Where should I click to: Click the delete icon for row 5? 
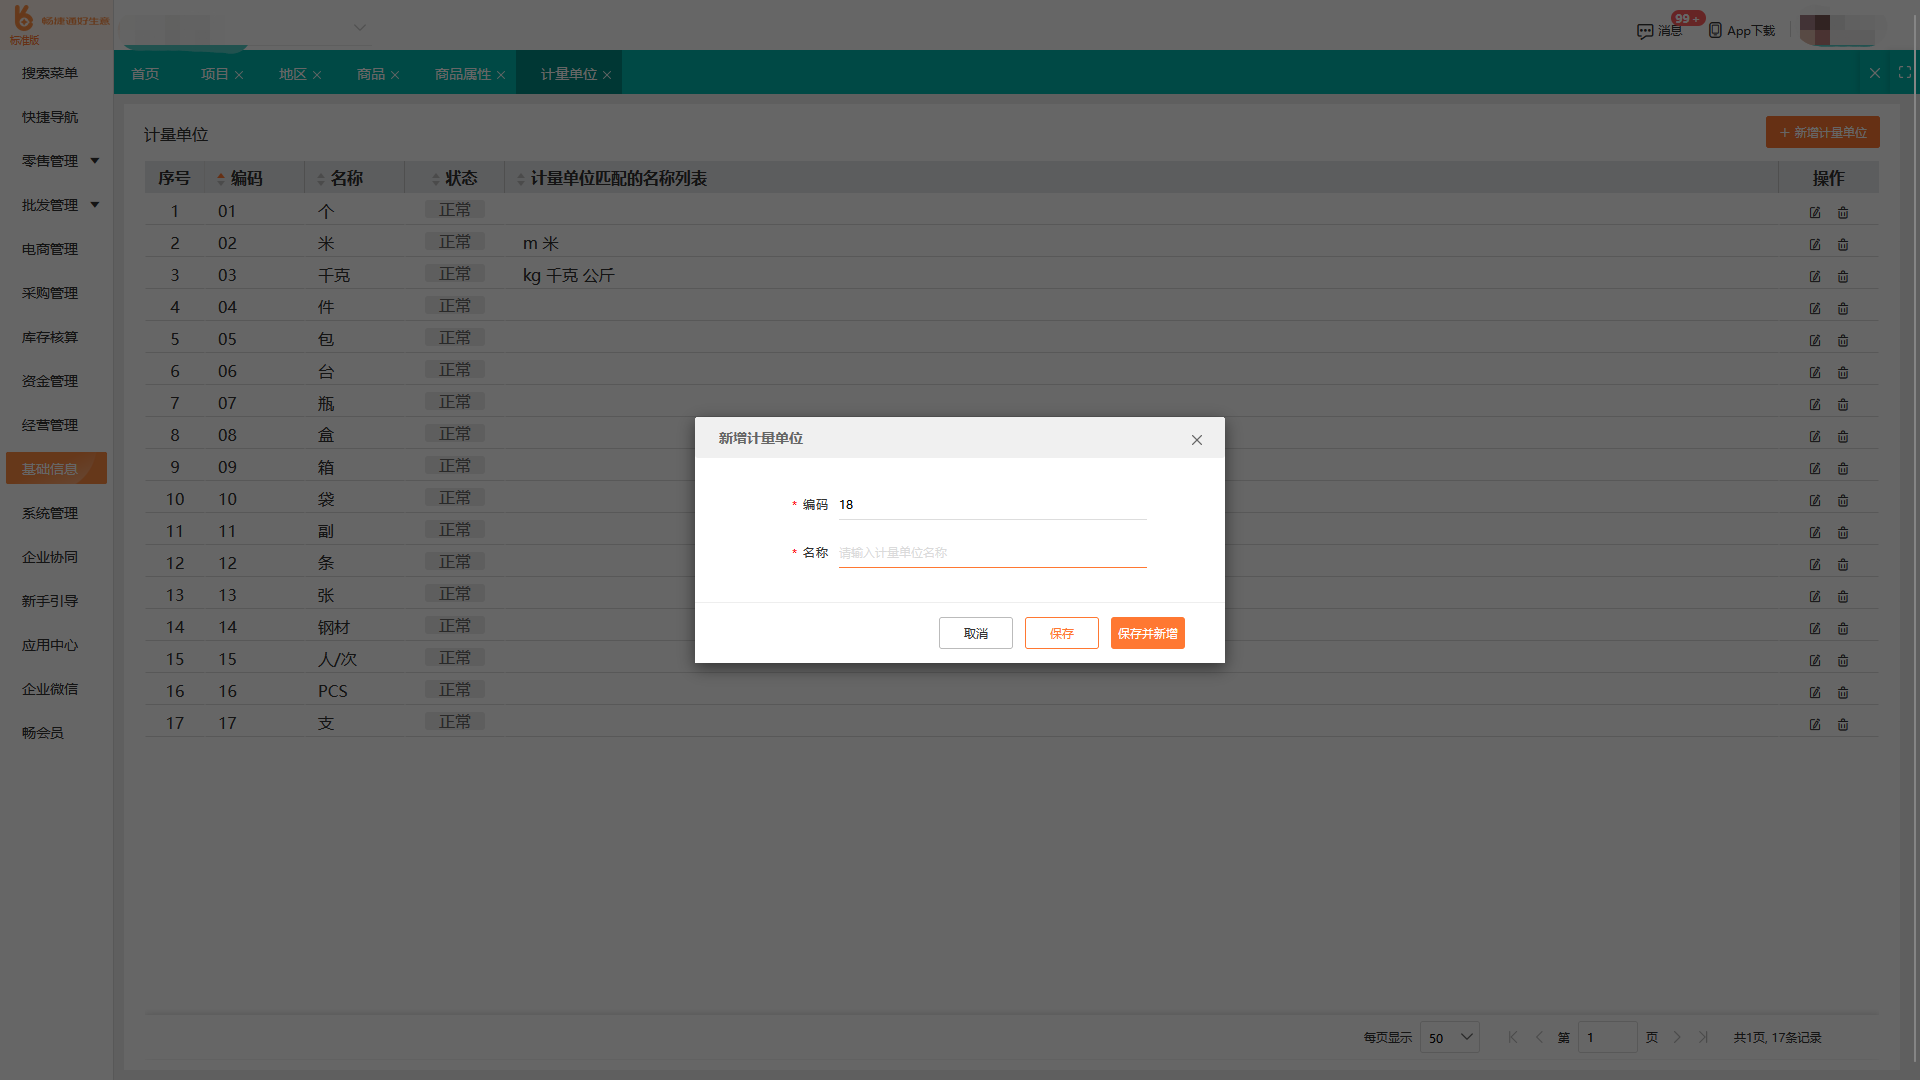[1844, 339]
